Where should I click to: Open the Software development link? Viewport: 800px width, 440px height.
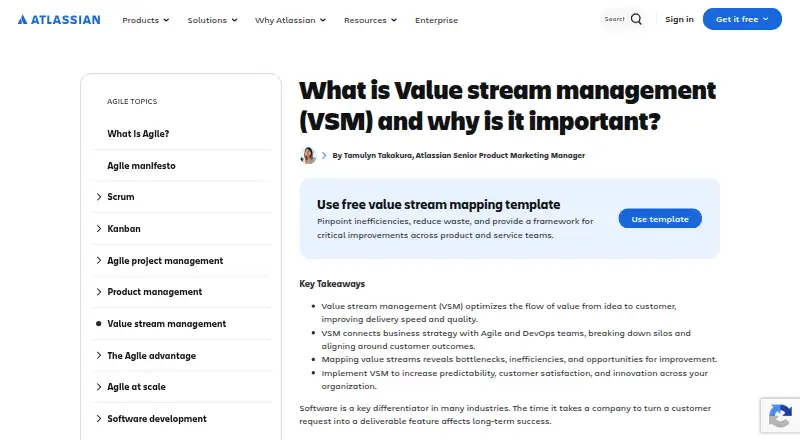click(x=157, y=419)
